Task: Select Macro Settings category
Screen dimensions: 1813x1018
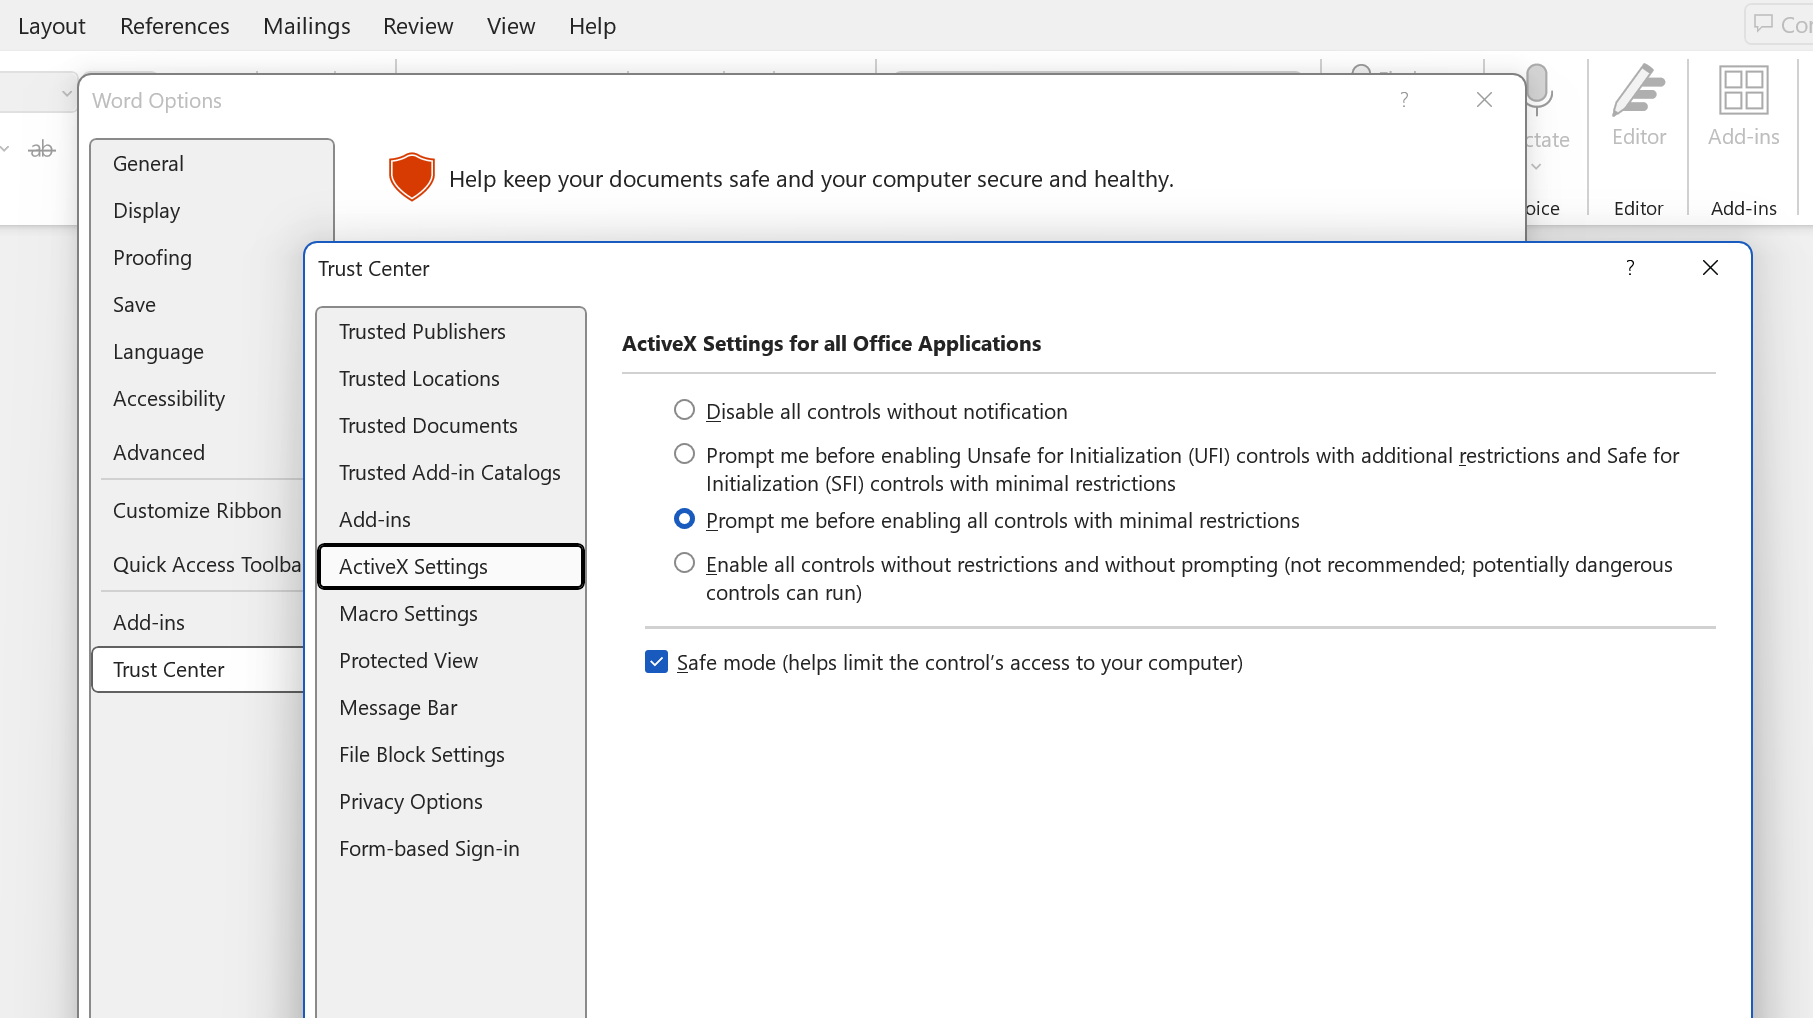Action: coord(451,614)
